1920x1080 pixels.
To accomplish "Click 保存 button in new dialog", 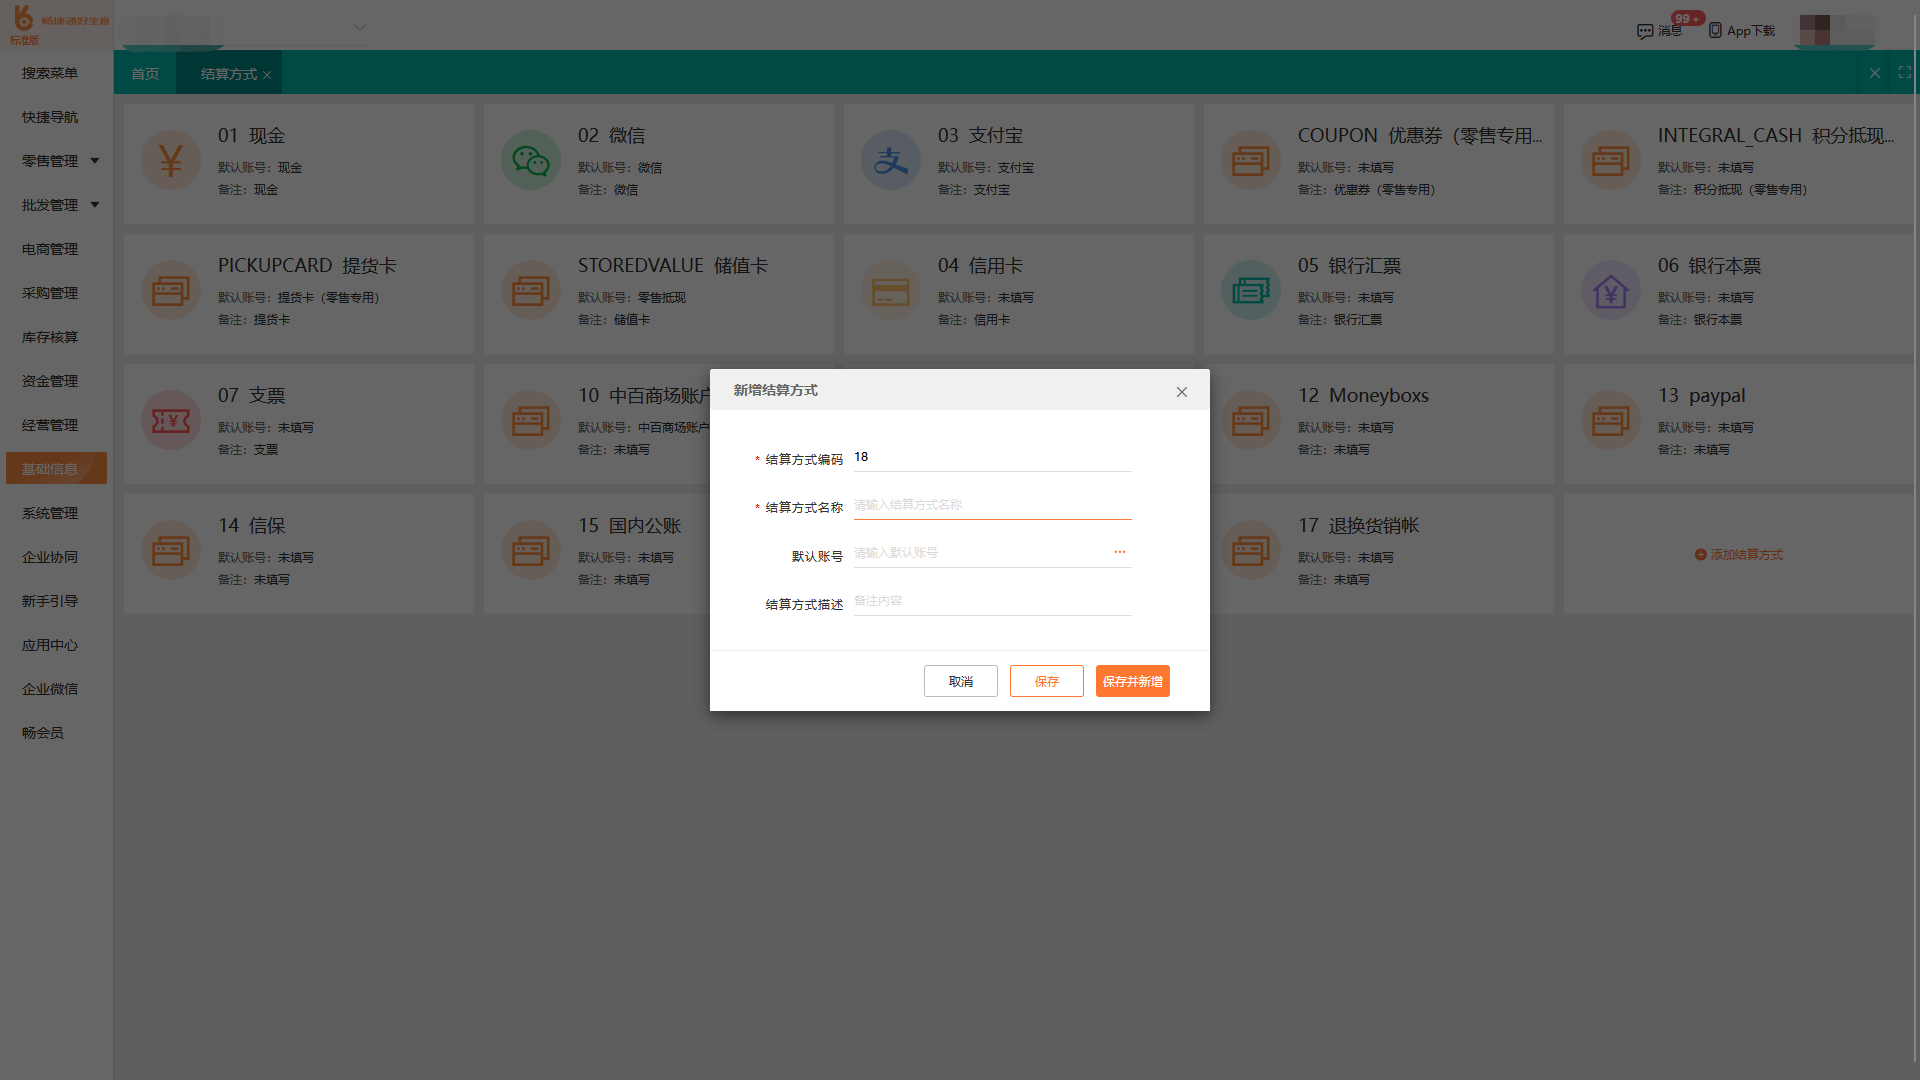I will 1047,680.
